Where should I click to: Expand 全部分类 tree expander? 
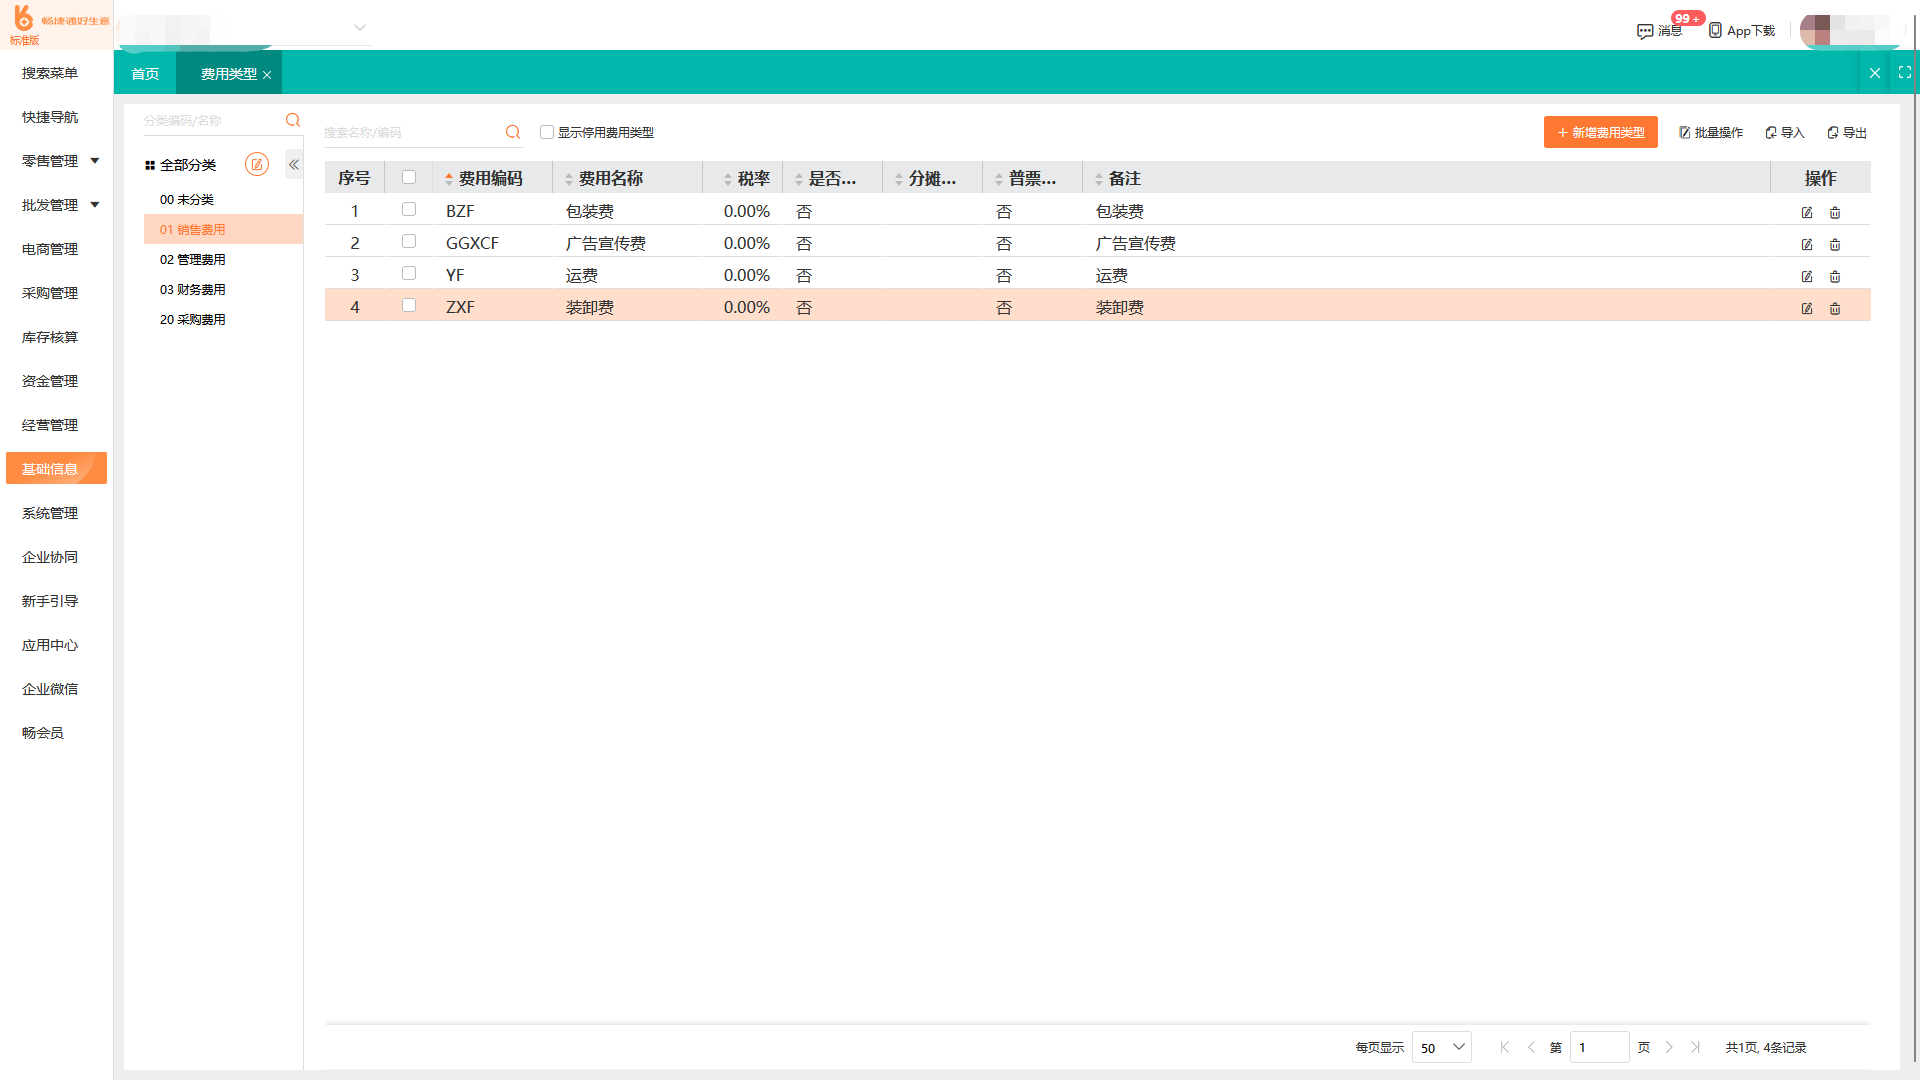[149, 164]
